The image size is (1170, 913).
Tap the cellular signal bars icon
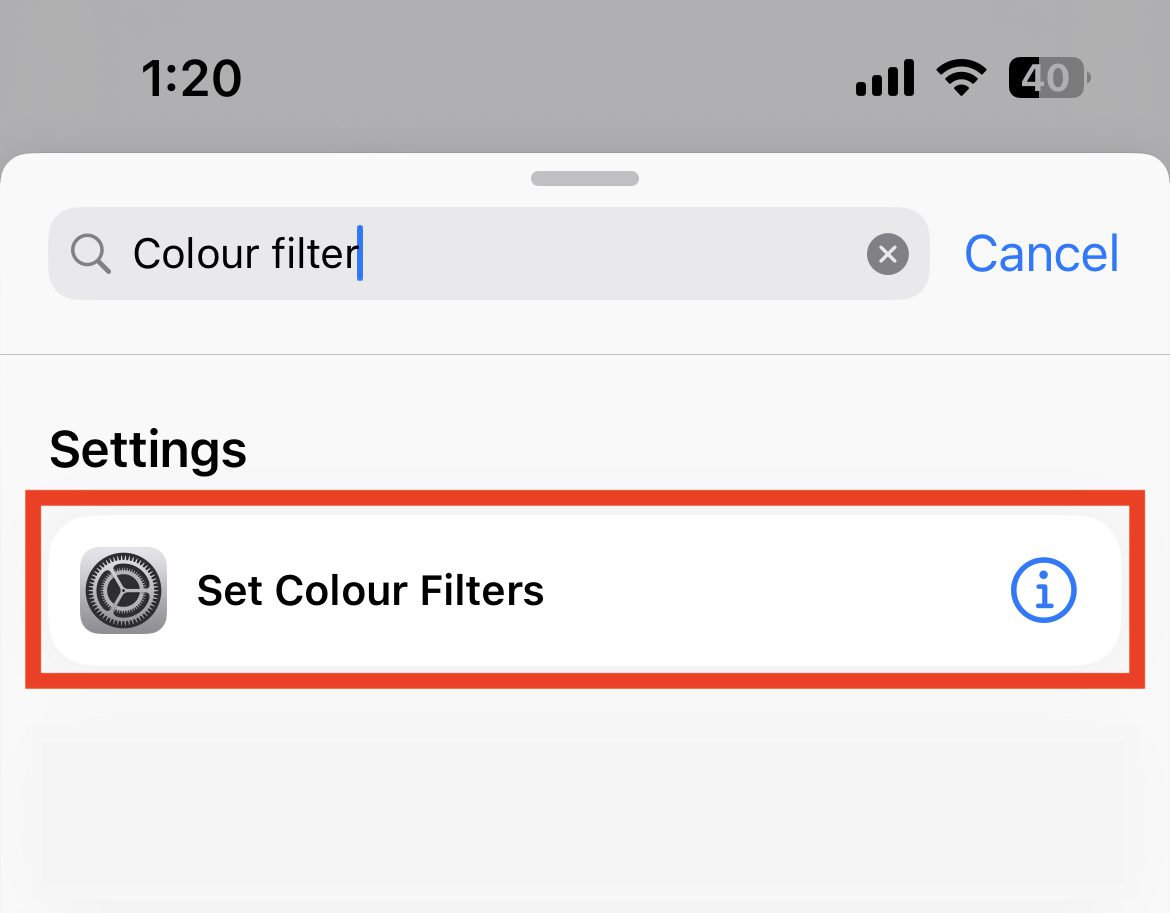[x=884, y=77]
